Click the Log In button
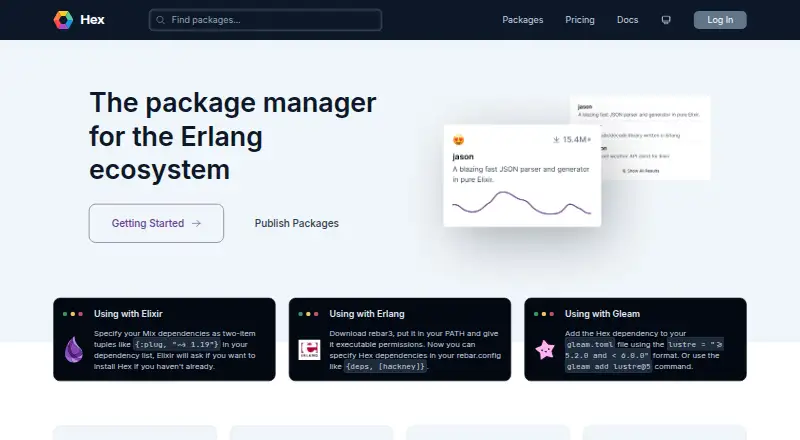 click(720, 20)
